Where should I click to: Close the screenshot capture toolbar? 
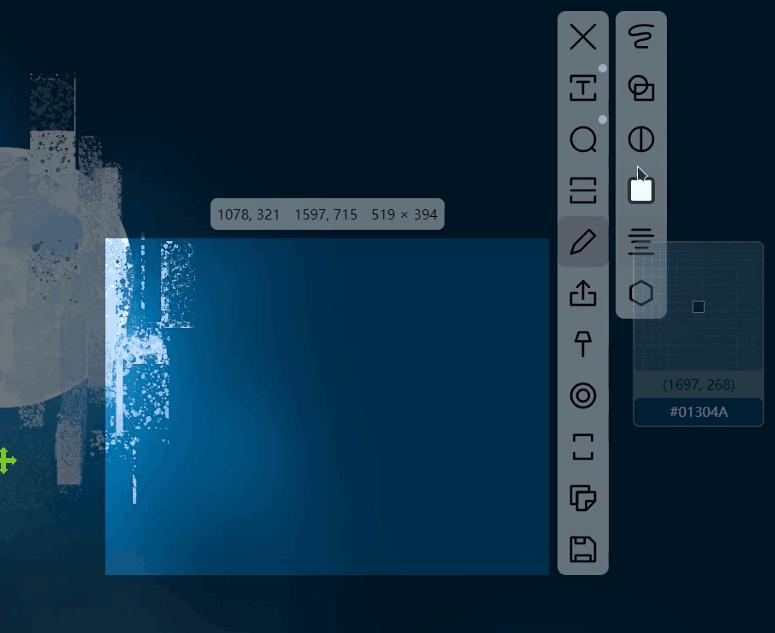(x=583, y=38)
